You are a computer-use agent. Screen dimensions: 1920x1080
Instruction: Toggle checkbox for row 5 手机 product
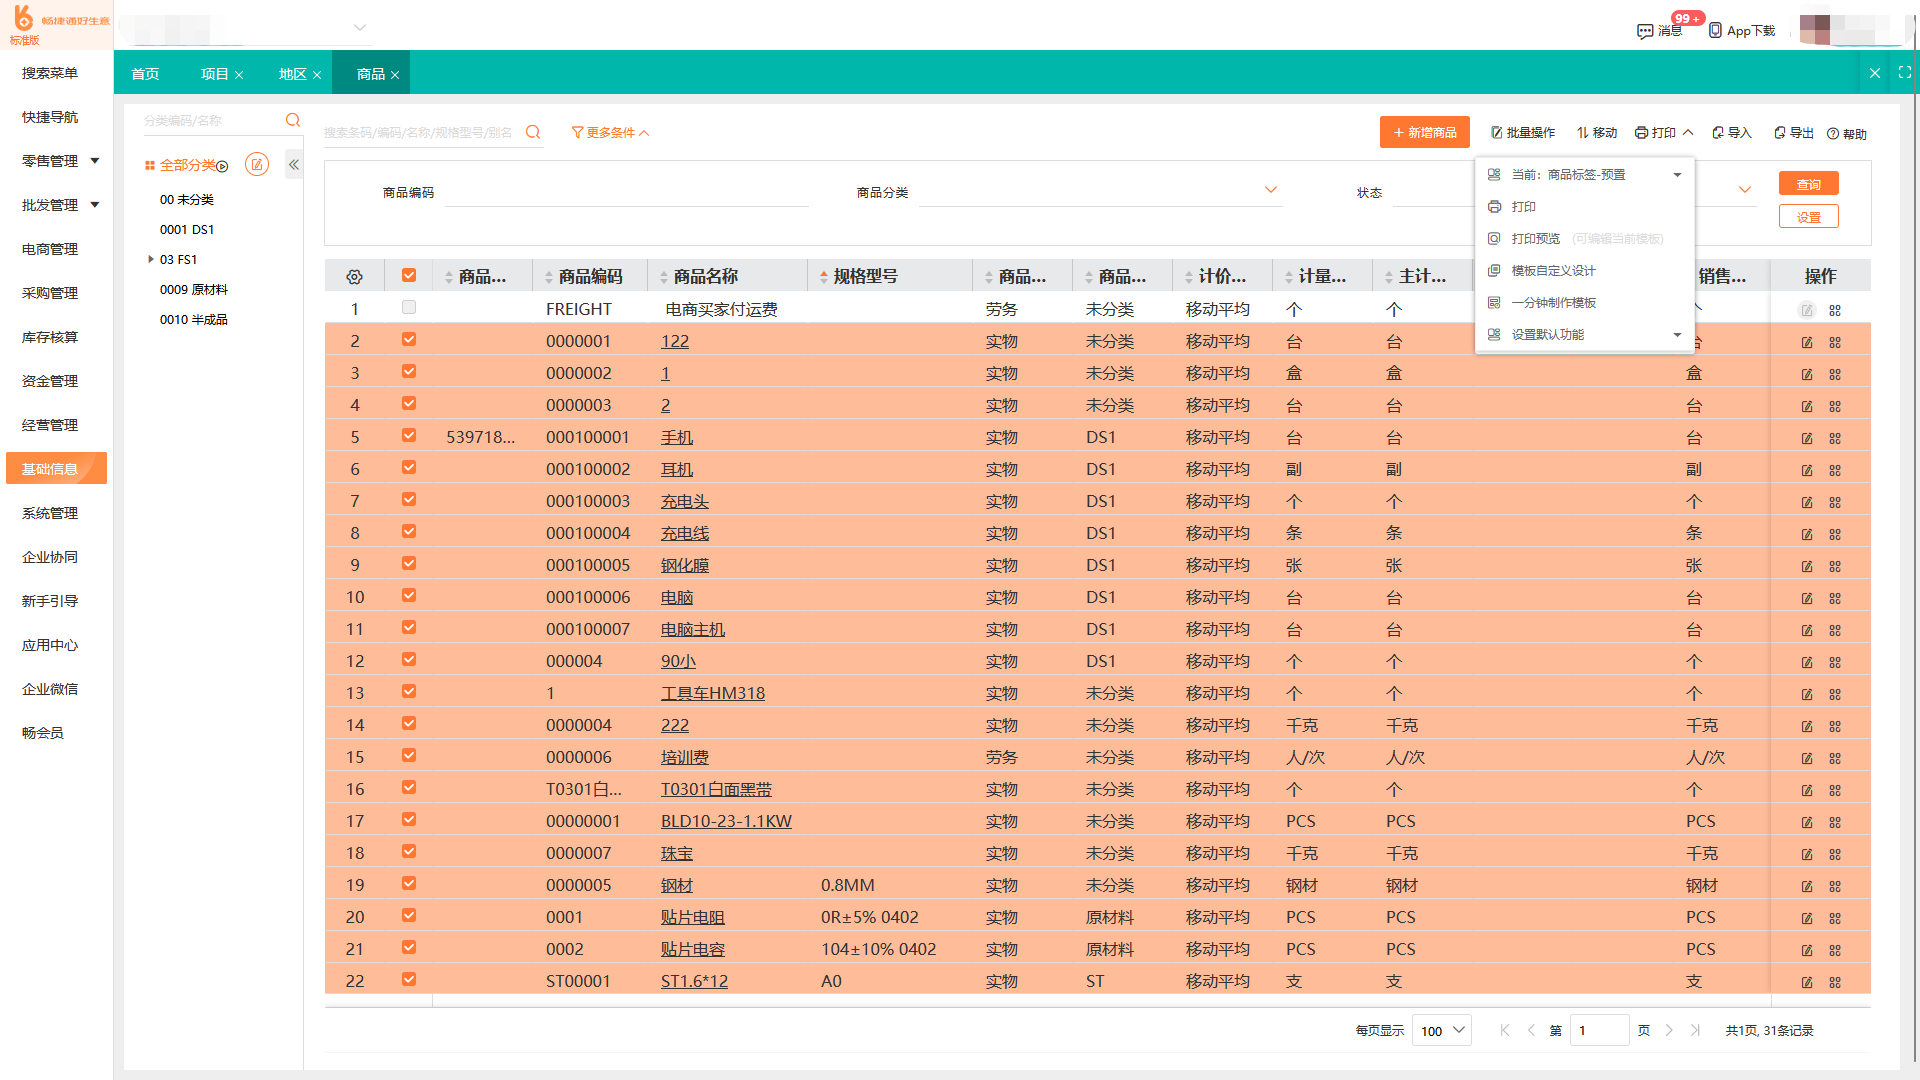coord(410,436)
